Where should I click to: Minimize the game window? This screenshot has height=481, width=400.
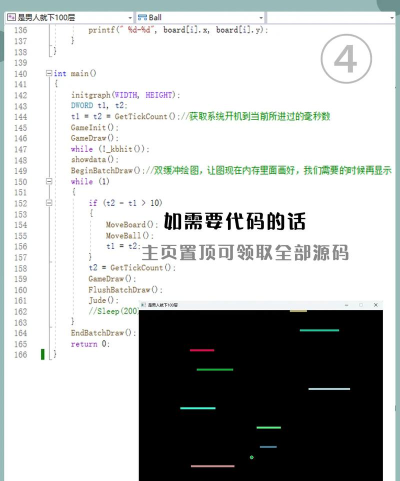click(347, 305)
